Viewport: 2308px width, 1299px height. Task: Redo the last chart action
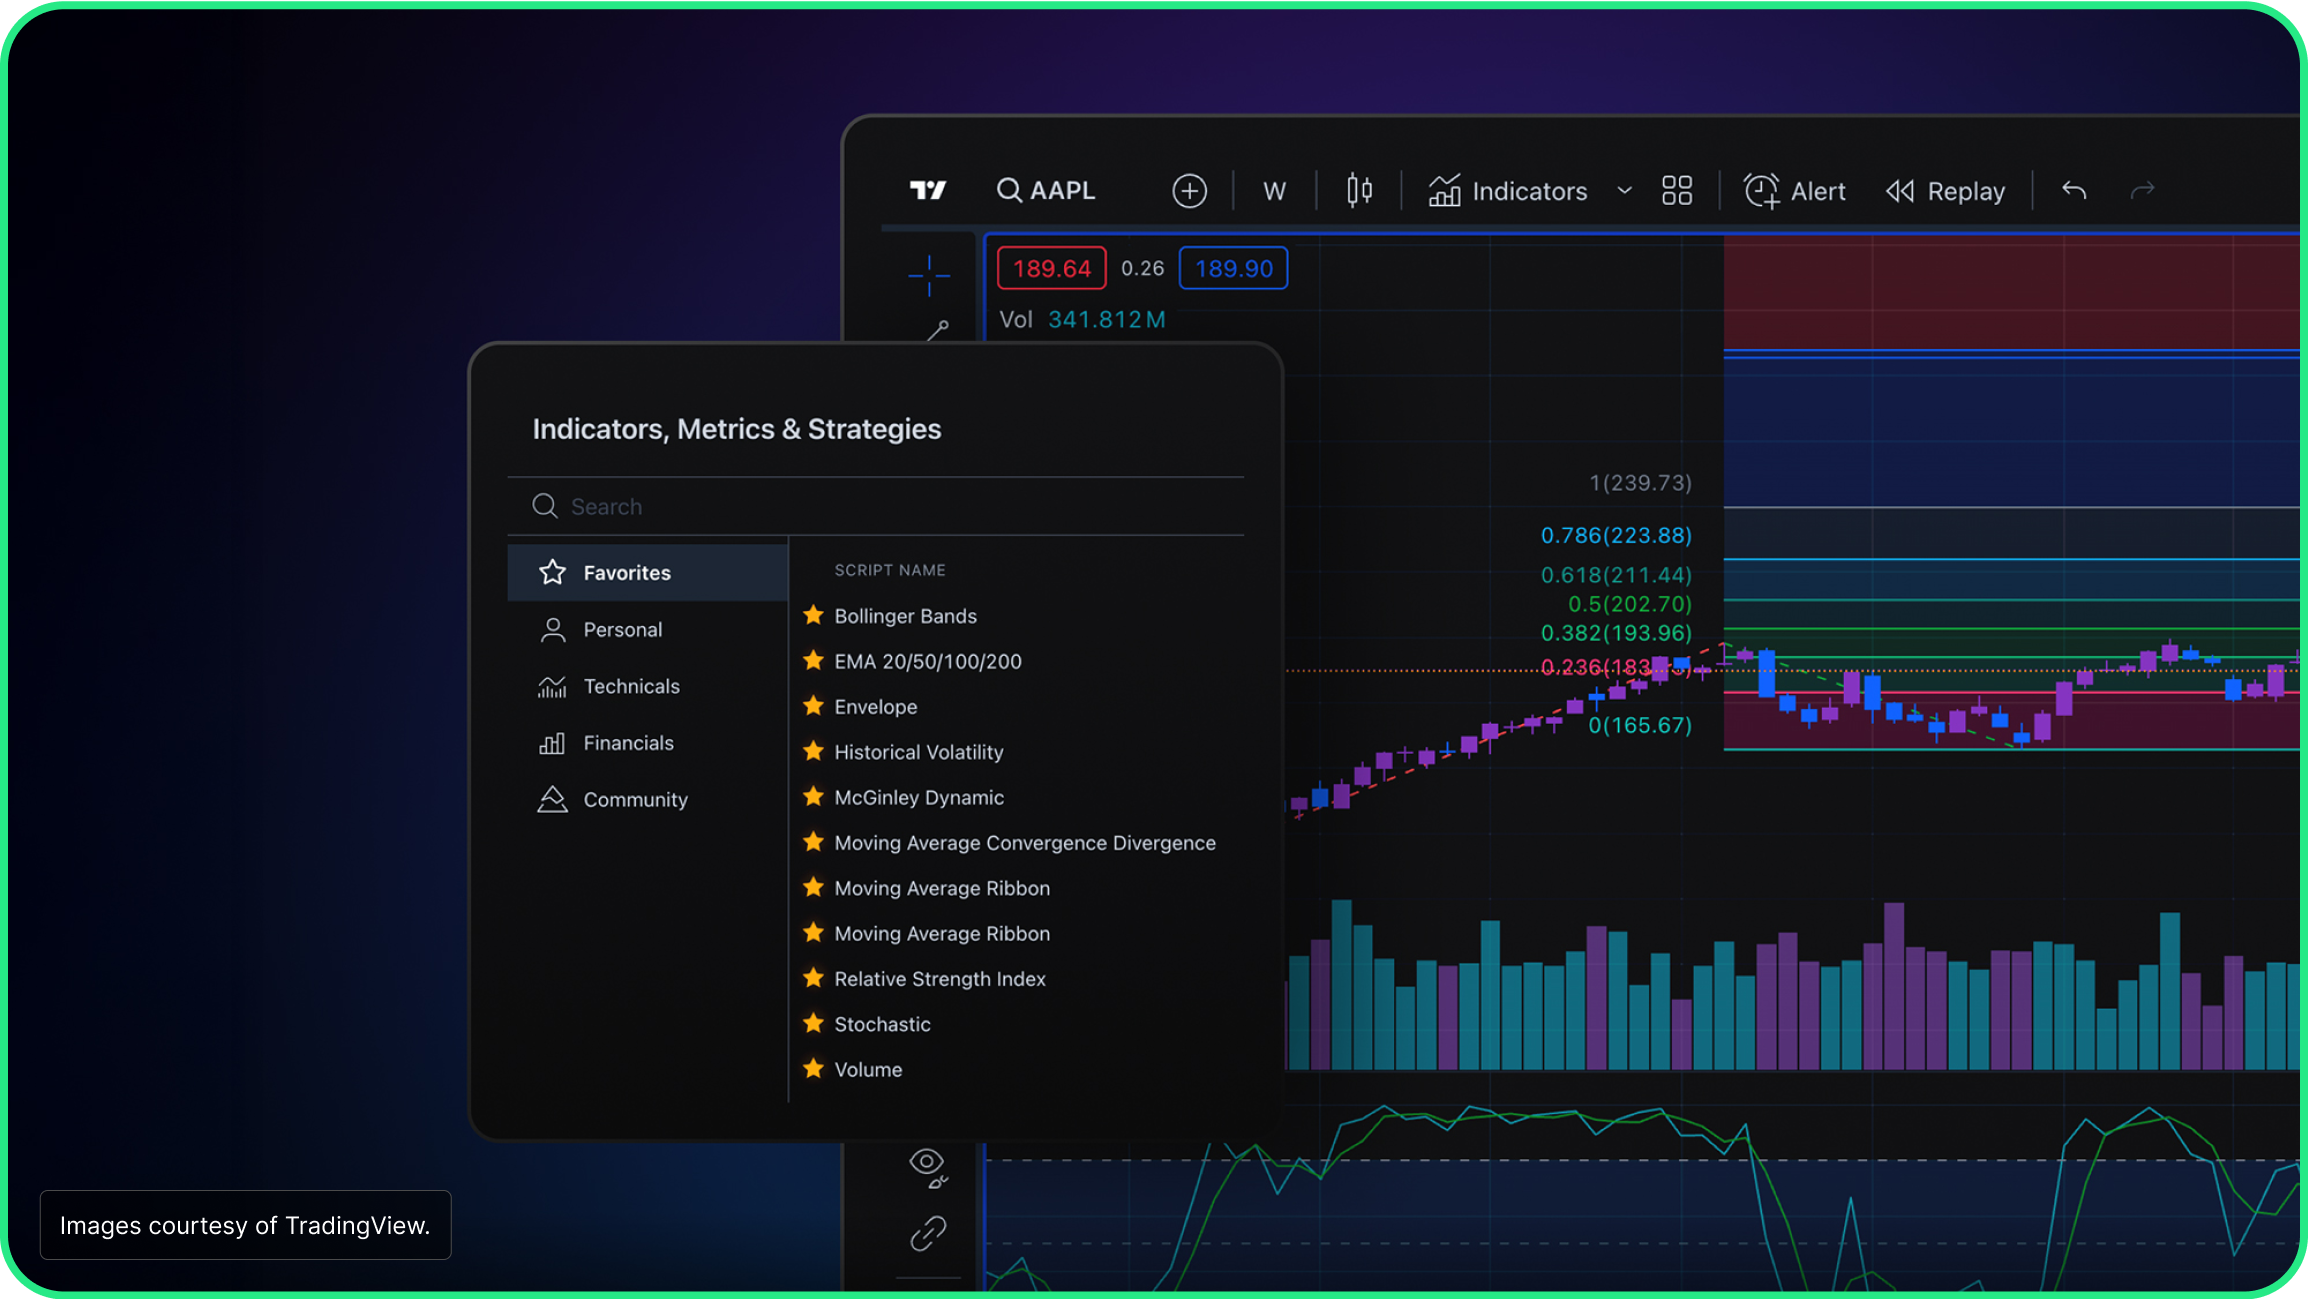pyautogui.click(x=2142, y=190)
